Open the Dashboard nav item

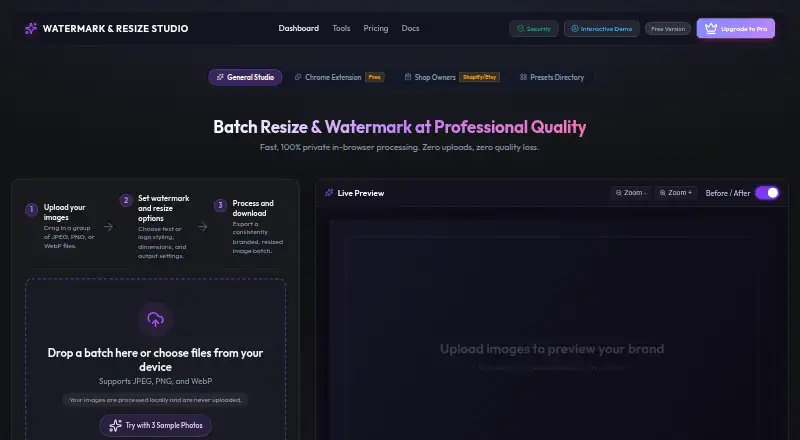(298, 29)
